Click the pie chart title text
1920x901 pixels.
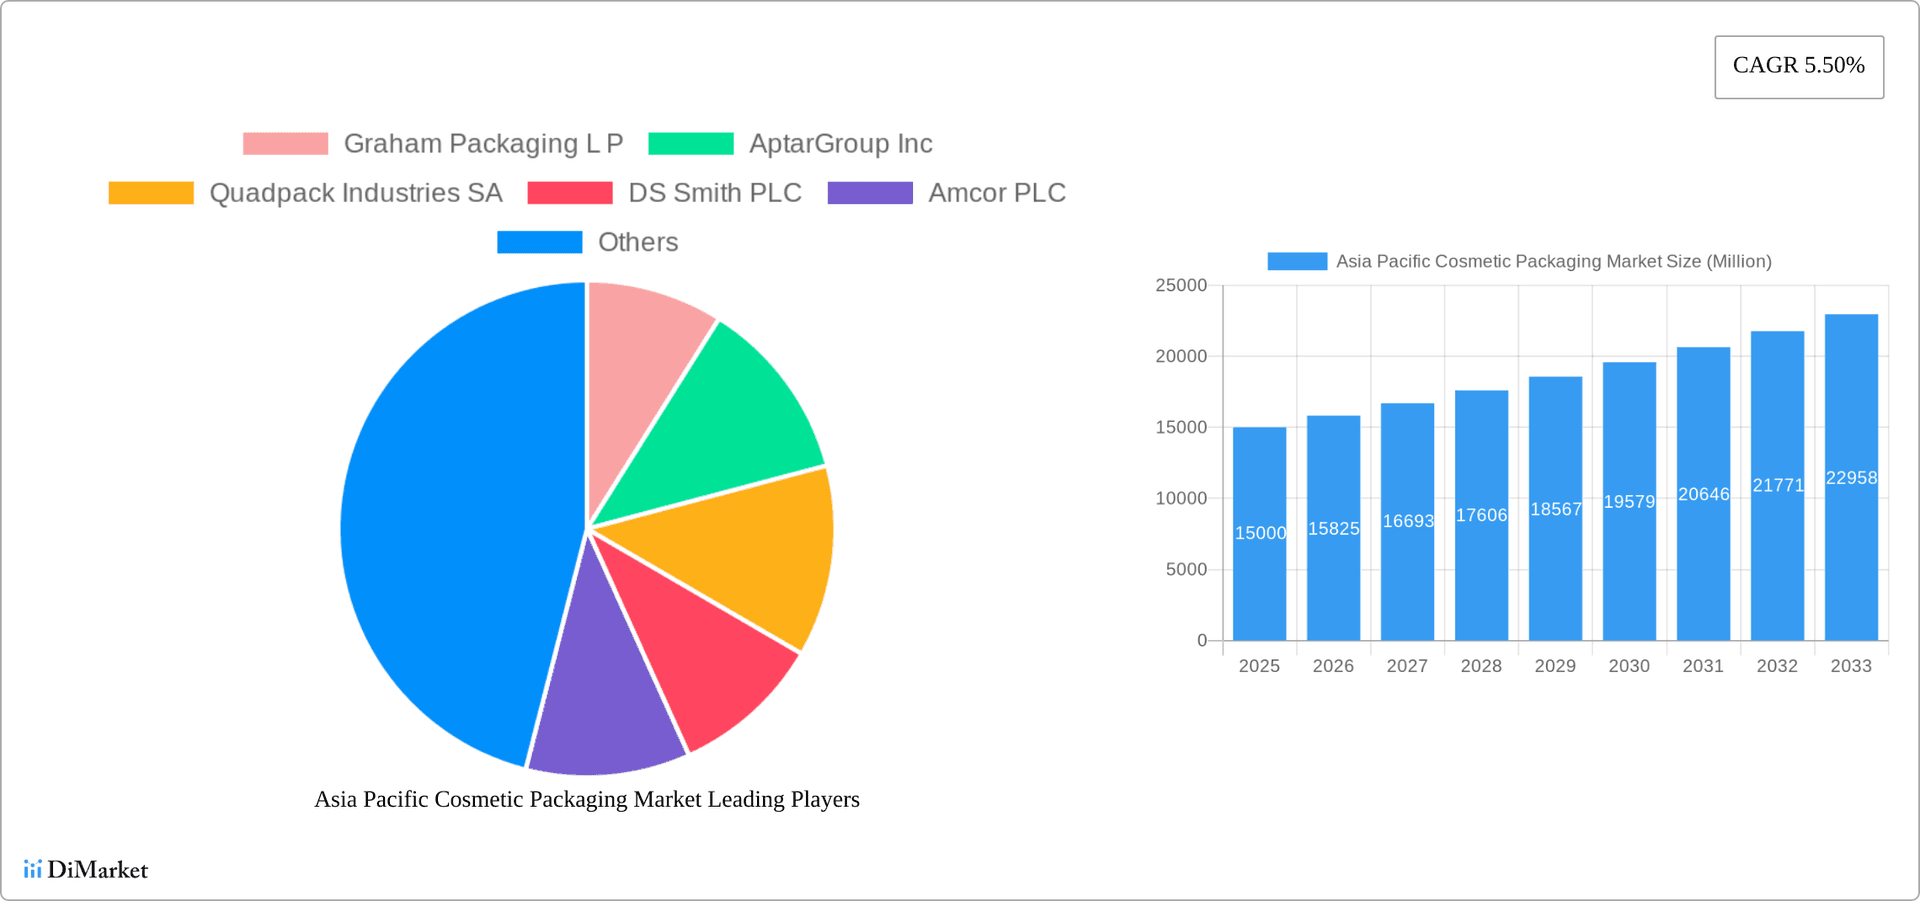586,799
